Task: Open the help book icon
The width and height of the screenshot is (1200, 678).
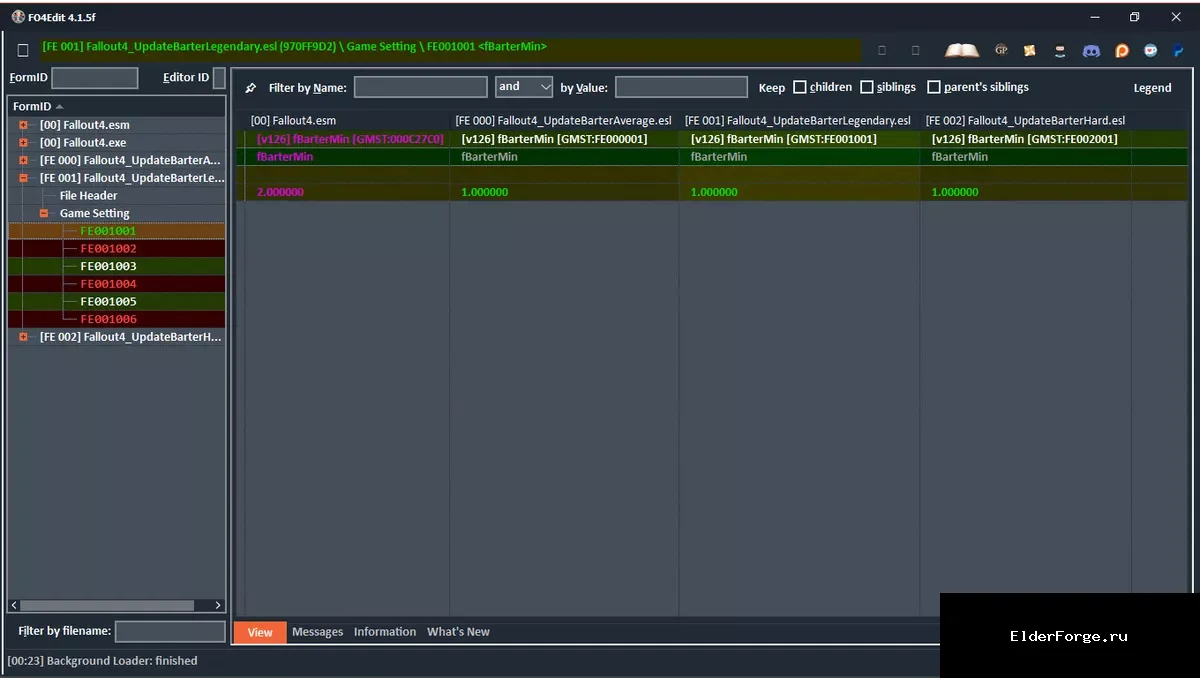Action: (x=962, y=50)
